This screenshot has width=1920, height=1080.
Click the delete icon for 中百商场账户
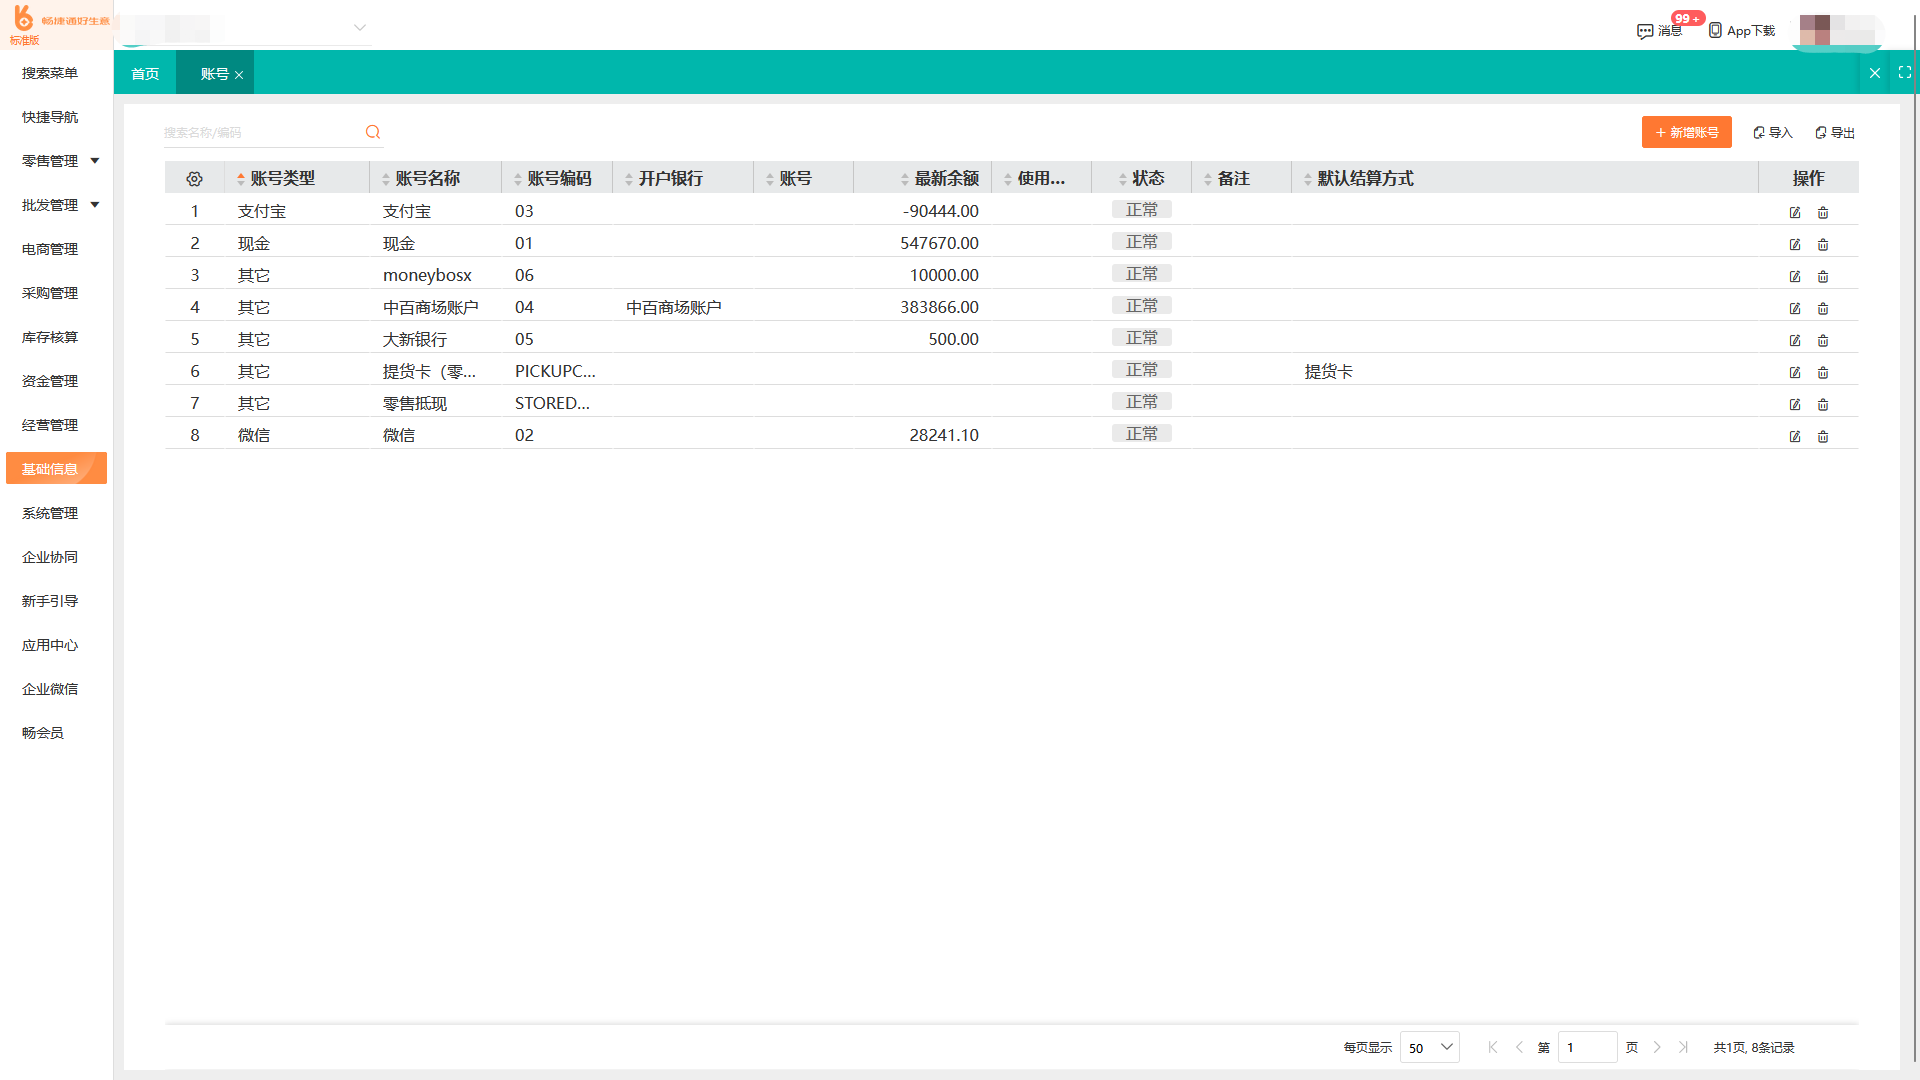point(1824,307)
